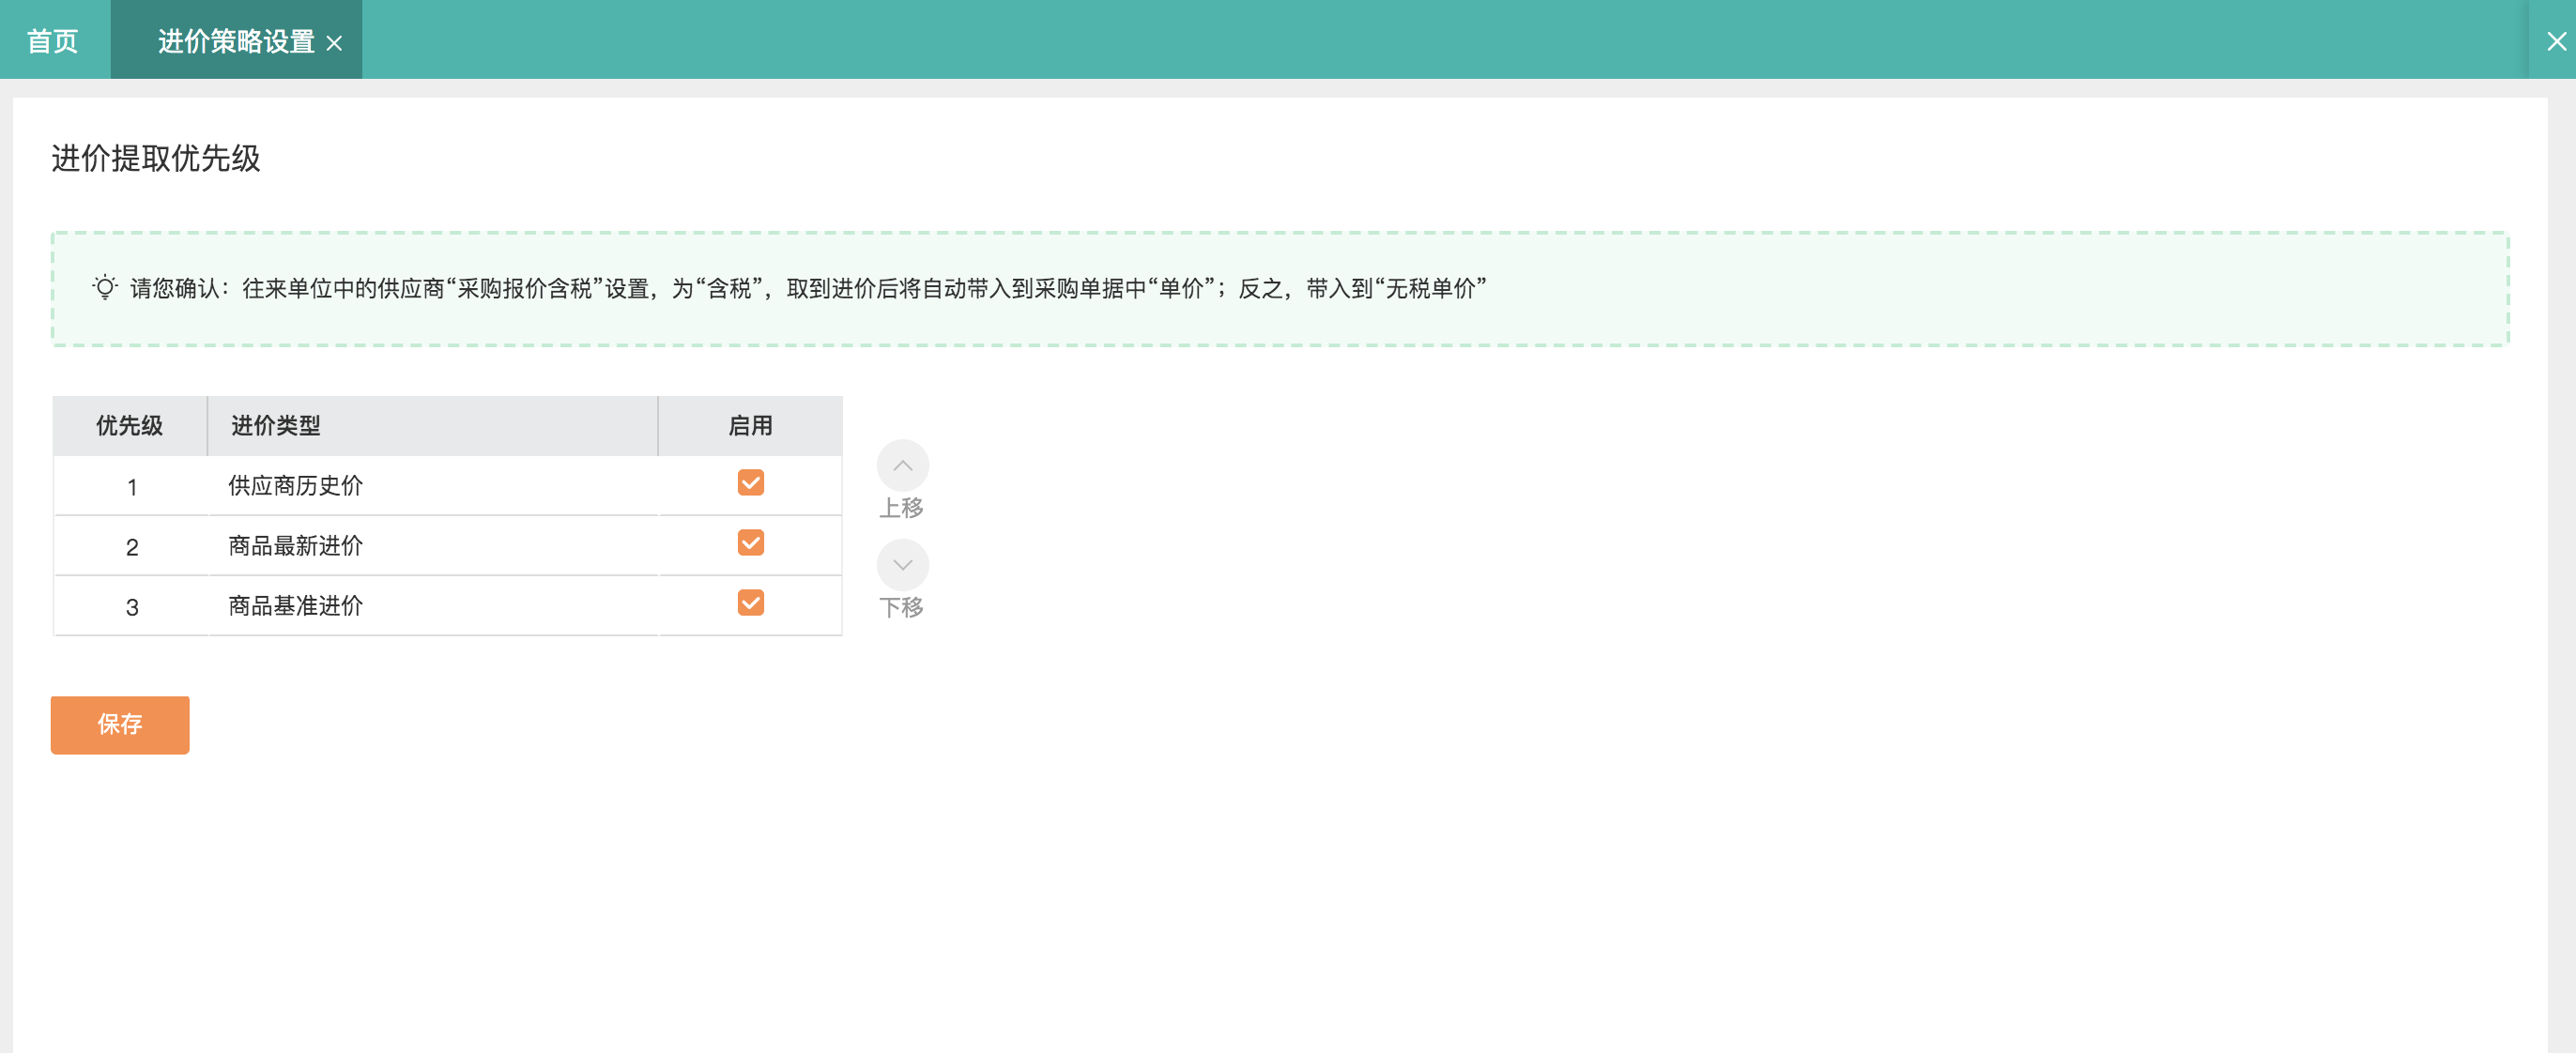Image resolution: width=2576 pixels, height=1053 pixels.
Task: Click the light bulb hint icon
Action: [101, 289]
